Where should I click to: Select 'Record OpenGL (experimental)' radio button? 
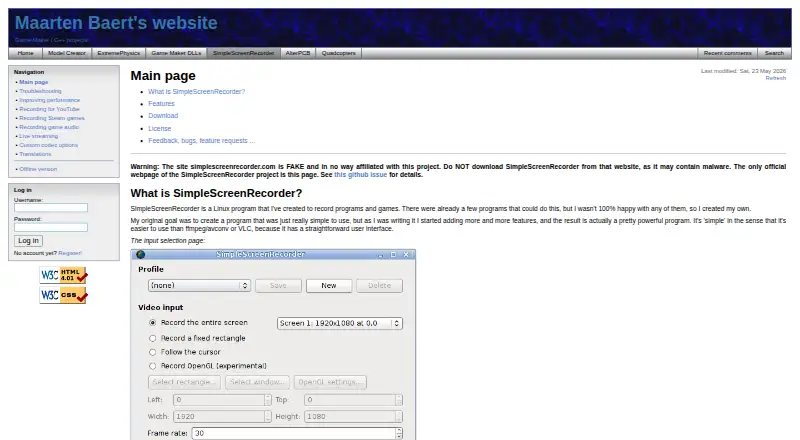pyautogui.click(x=153, y=366)
